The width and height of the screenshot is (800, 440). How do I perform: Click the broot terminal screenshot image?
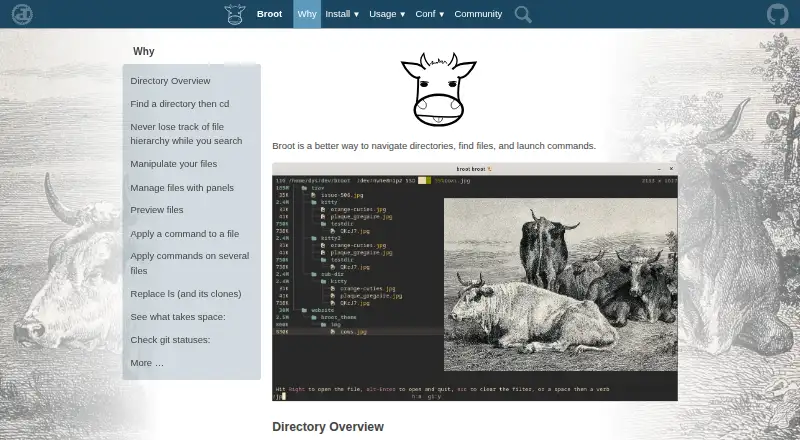[475, 282]
